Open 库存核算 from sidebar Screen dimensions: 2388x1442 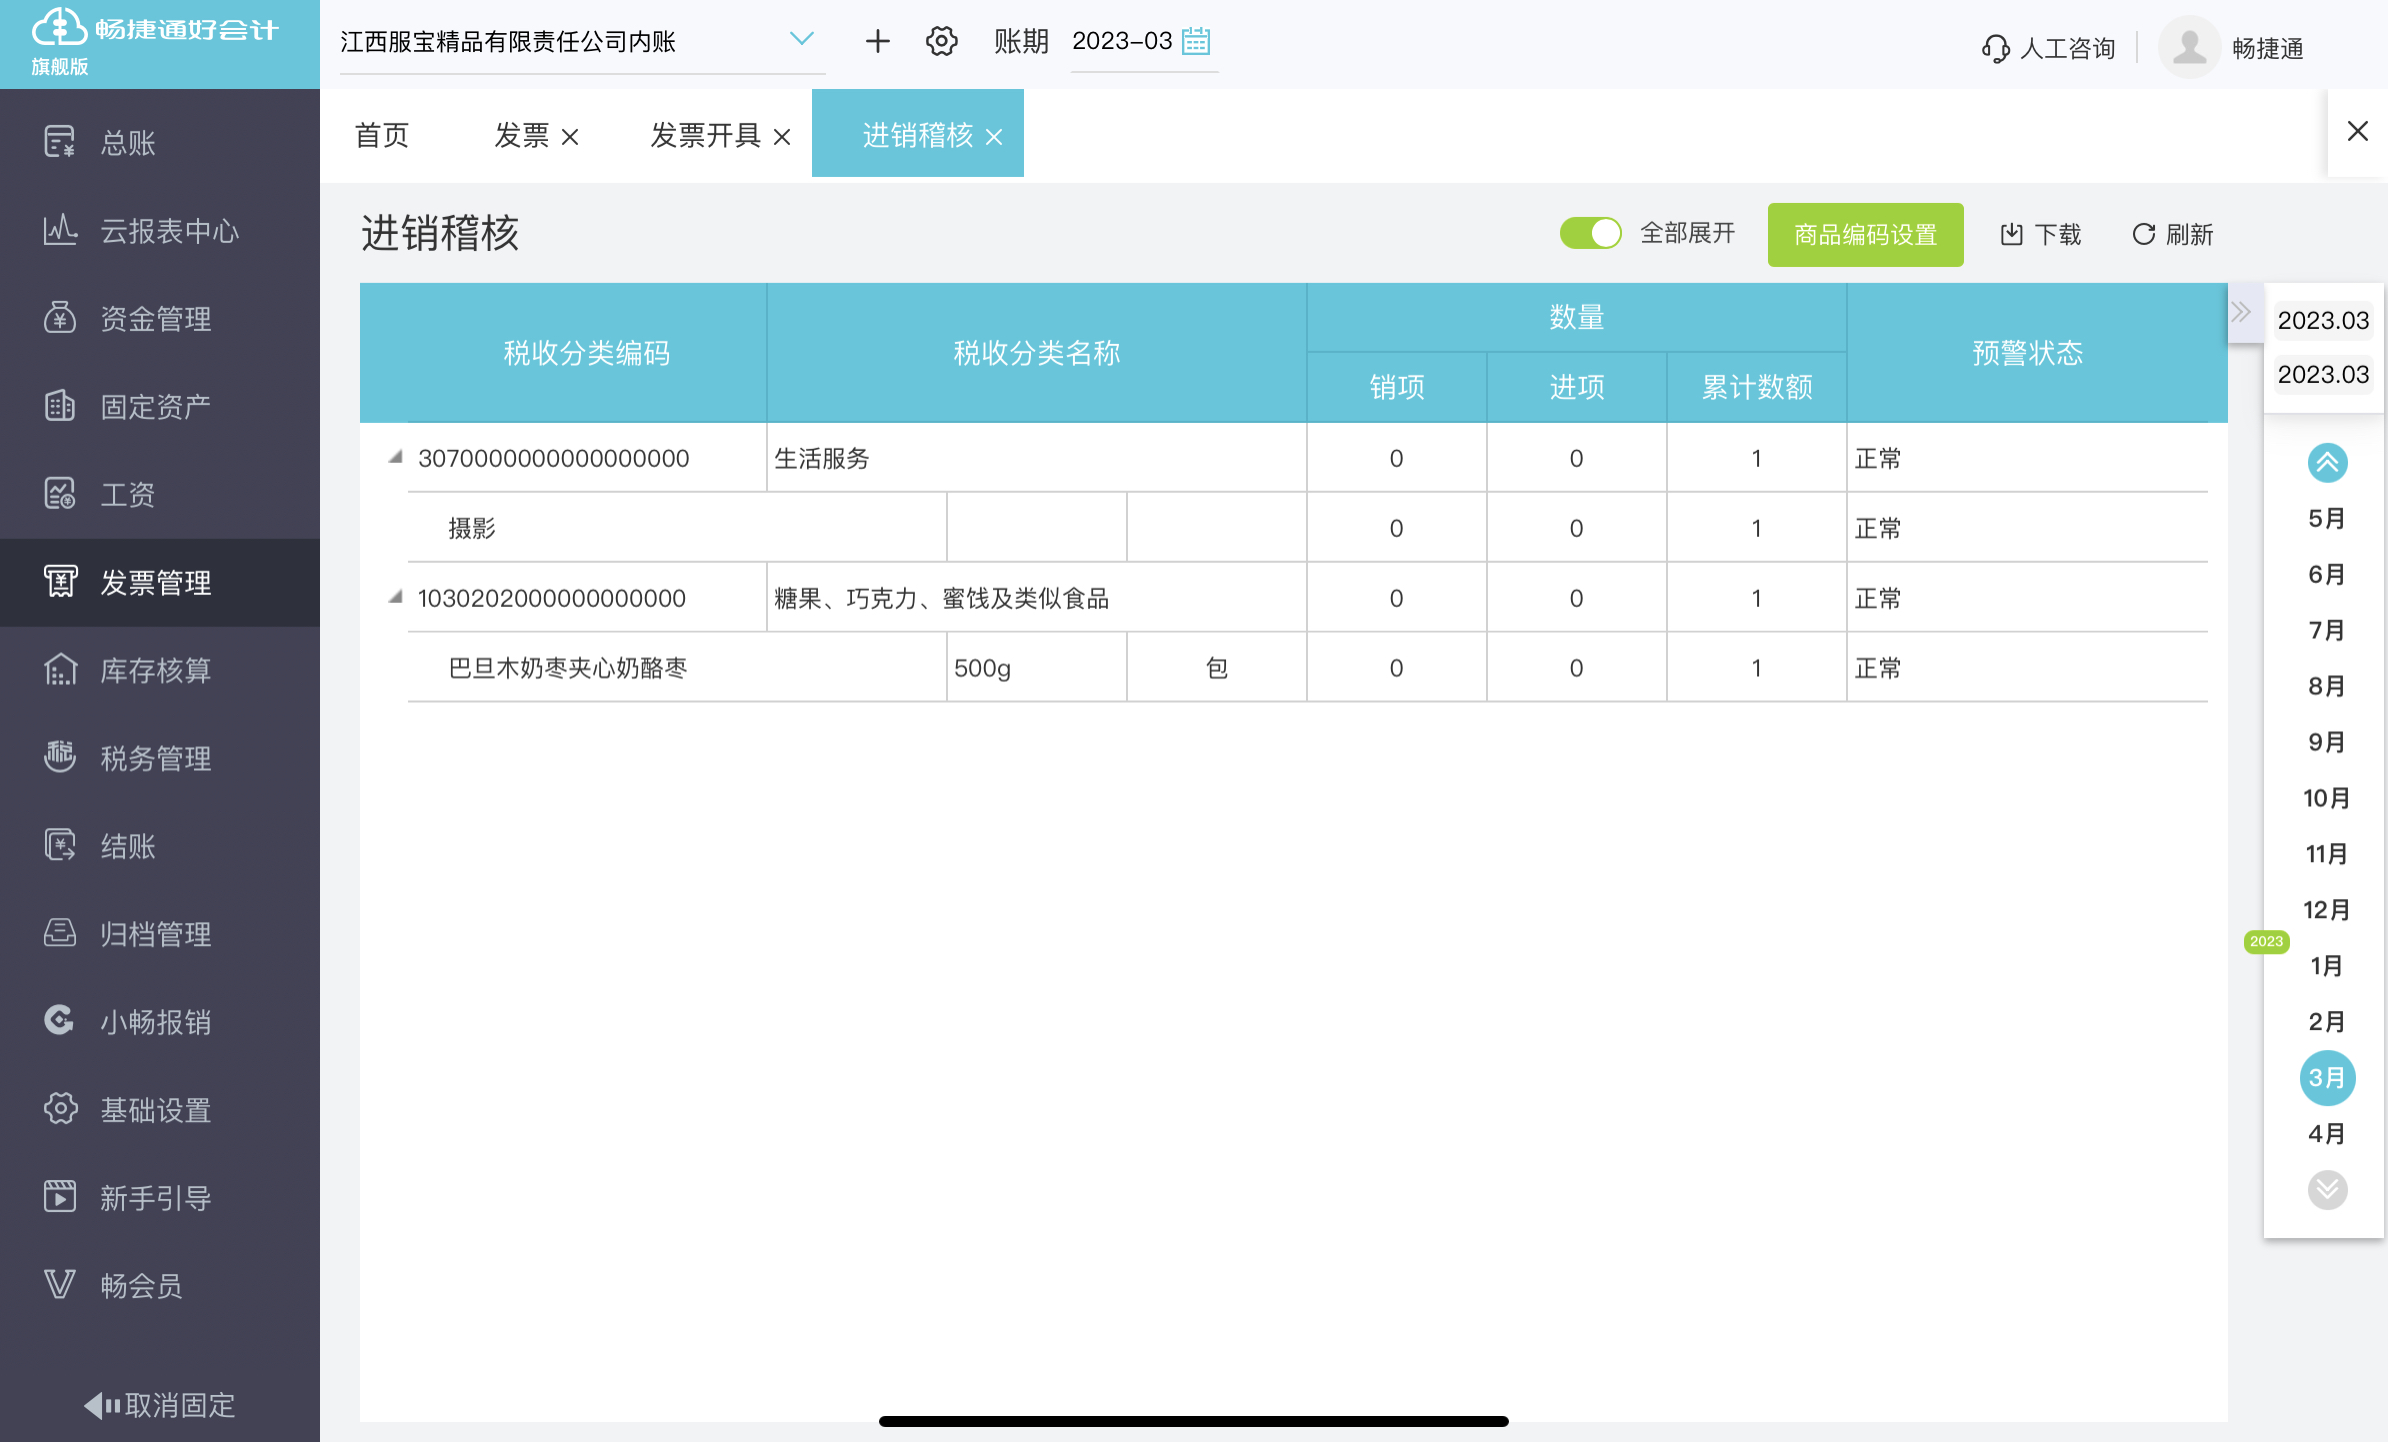tap(157, 671)
